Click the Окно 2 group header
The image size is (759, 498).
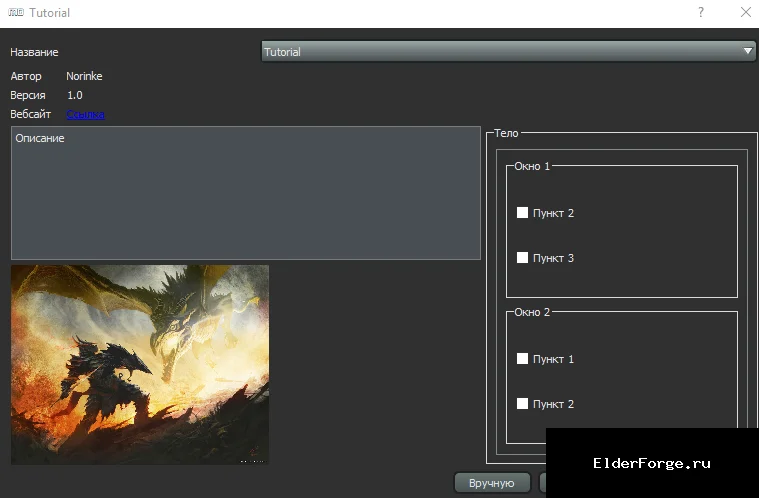532,312
